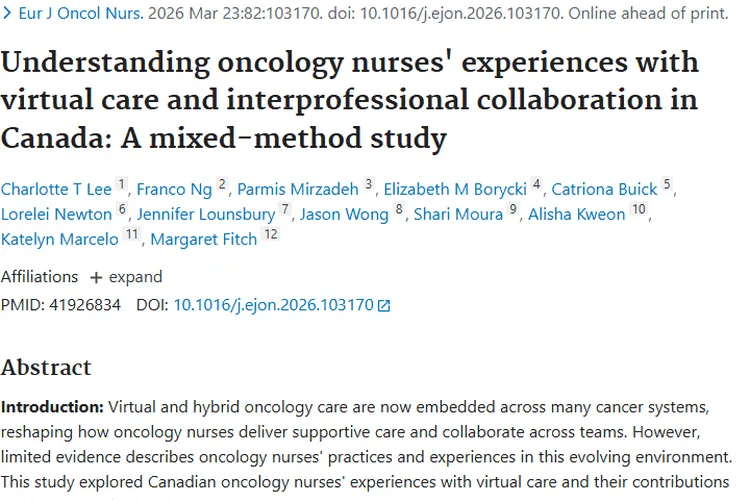Open author Margaret Fitch
750x500 pixels.
click(x=204, y=239)
